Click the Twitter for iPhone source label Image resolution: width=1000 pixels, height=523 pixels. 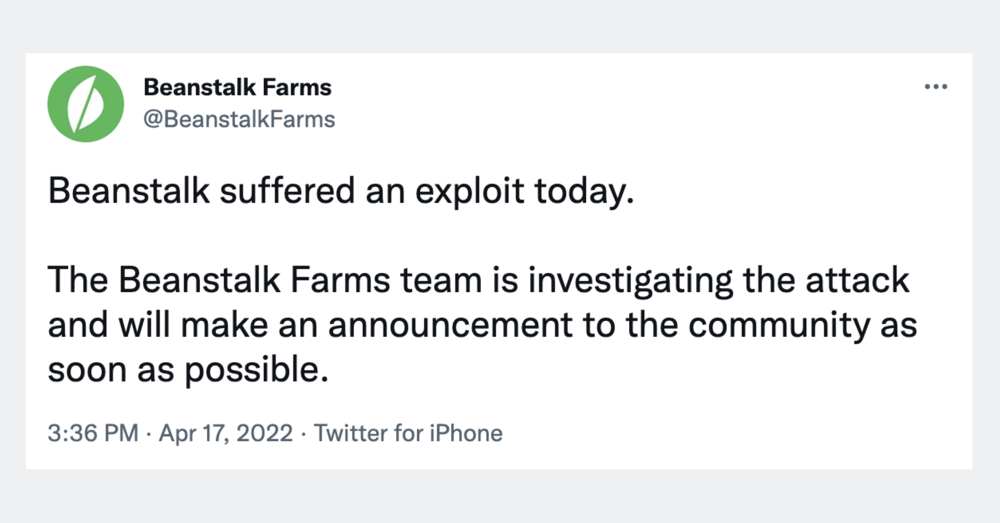click(408, 433)
